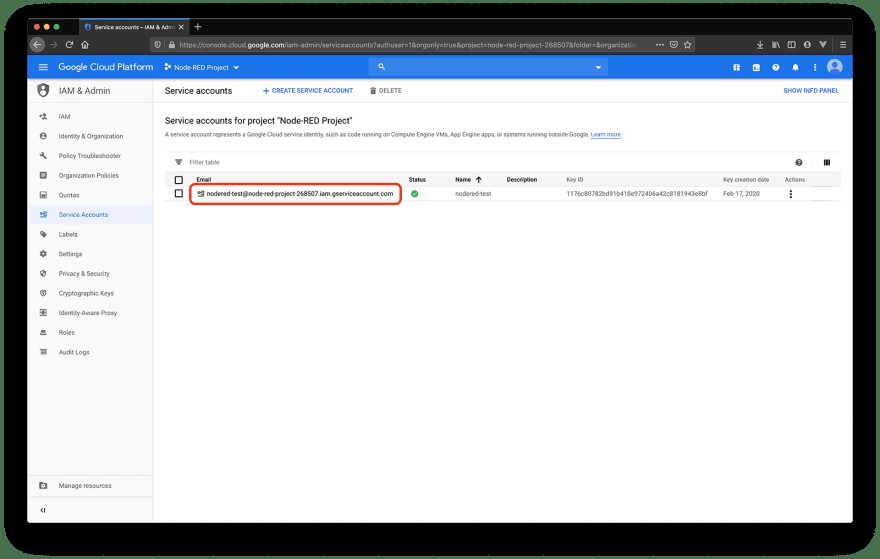This screenshot has height=559, width=880.
Task: Click Create Service Account button
Action: coord(308,91)
